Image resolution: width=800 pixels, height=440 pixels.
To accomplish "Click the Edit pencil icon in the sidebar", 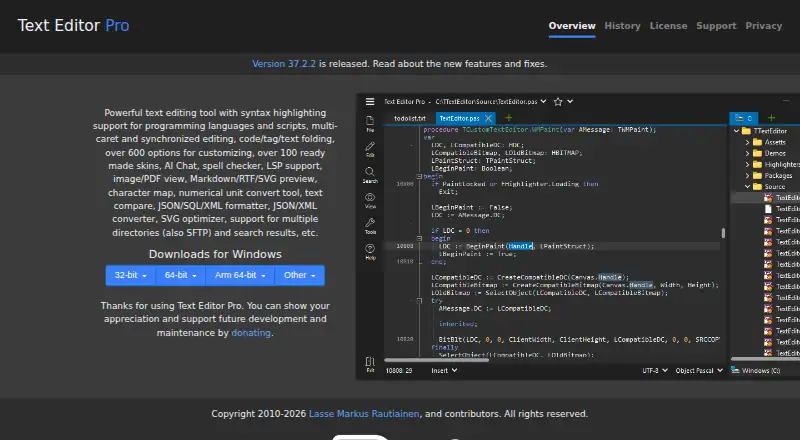I will tap(370, 146).
